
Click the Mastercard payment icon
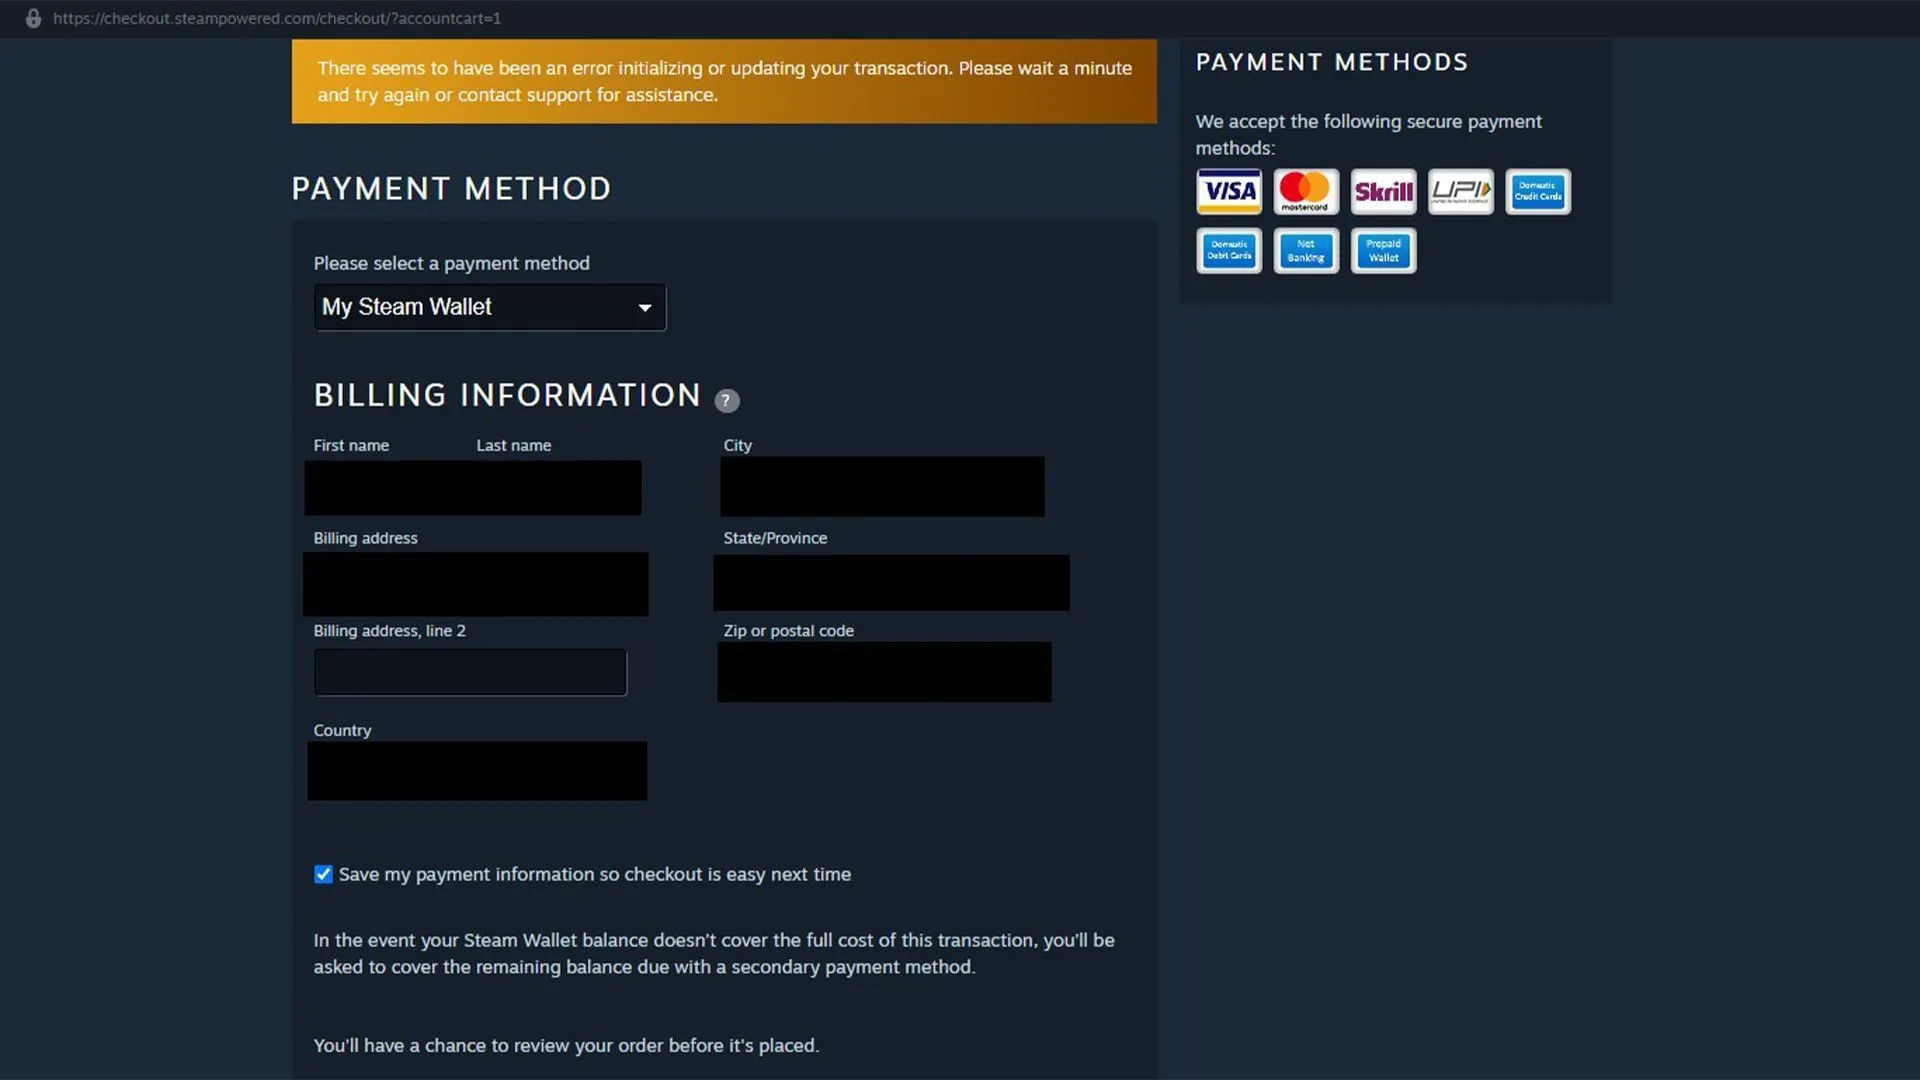[1306, 191]
